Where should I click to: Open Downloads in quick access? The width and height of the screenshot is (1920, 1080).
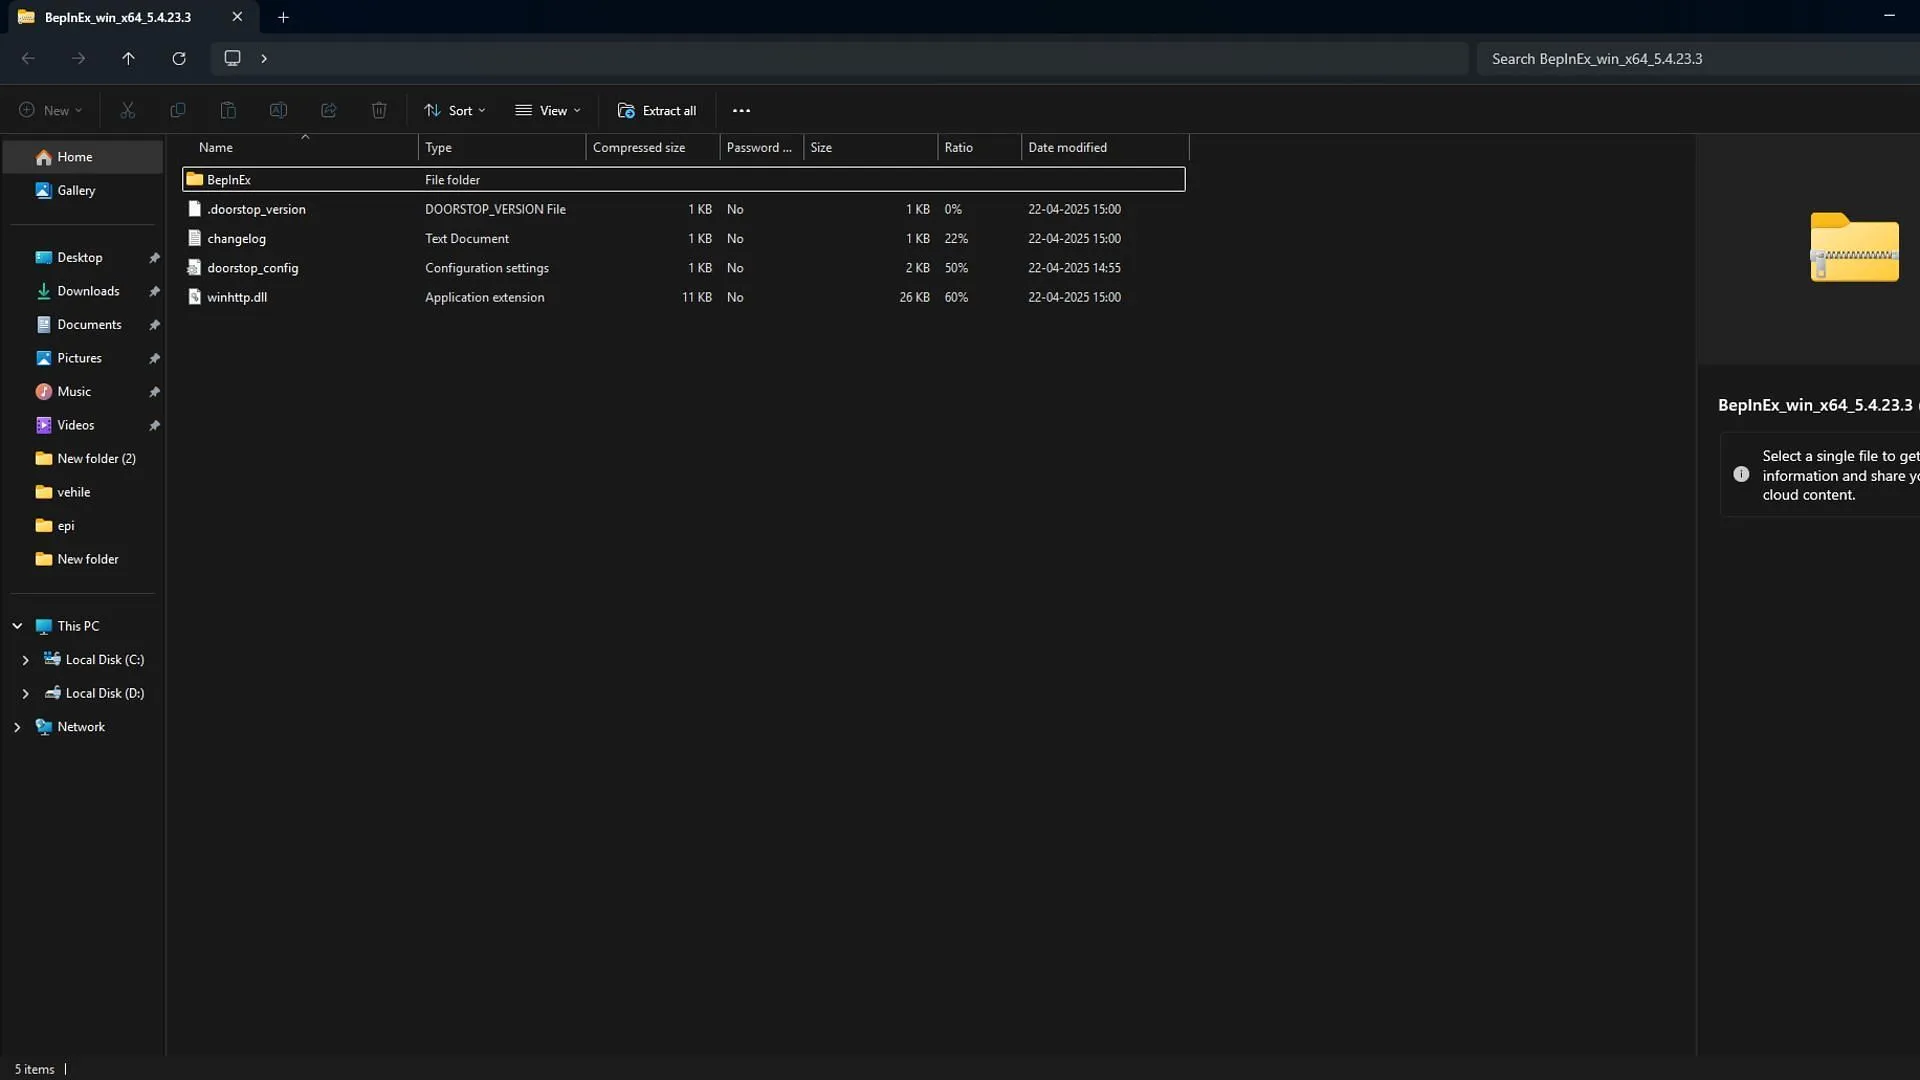pos(83,291)
